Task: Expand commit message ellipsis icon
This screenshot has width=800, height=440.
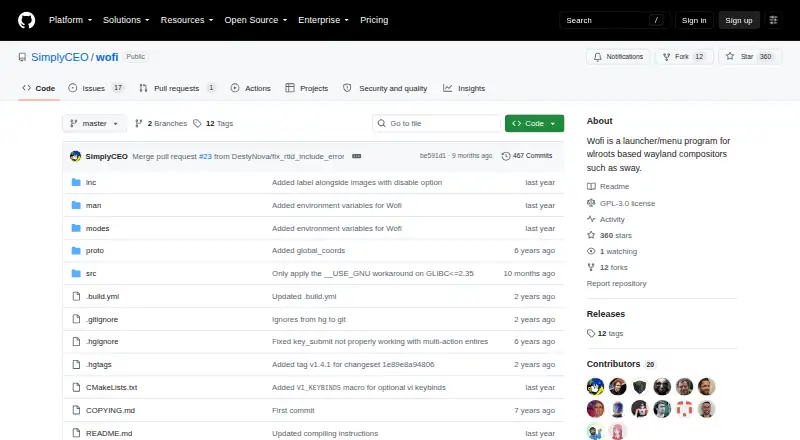Action: pyautogui.click(x=357, y=156)
